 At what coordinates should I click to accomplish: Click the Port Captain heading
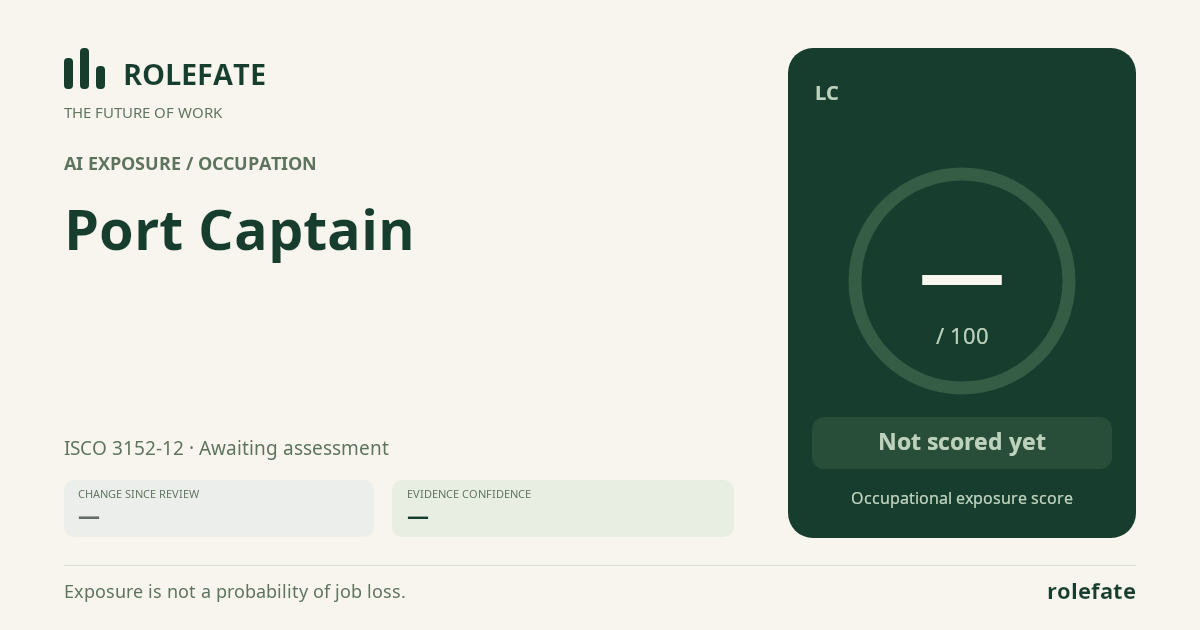[239, 231]
